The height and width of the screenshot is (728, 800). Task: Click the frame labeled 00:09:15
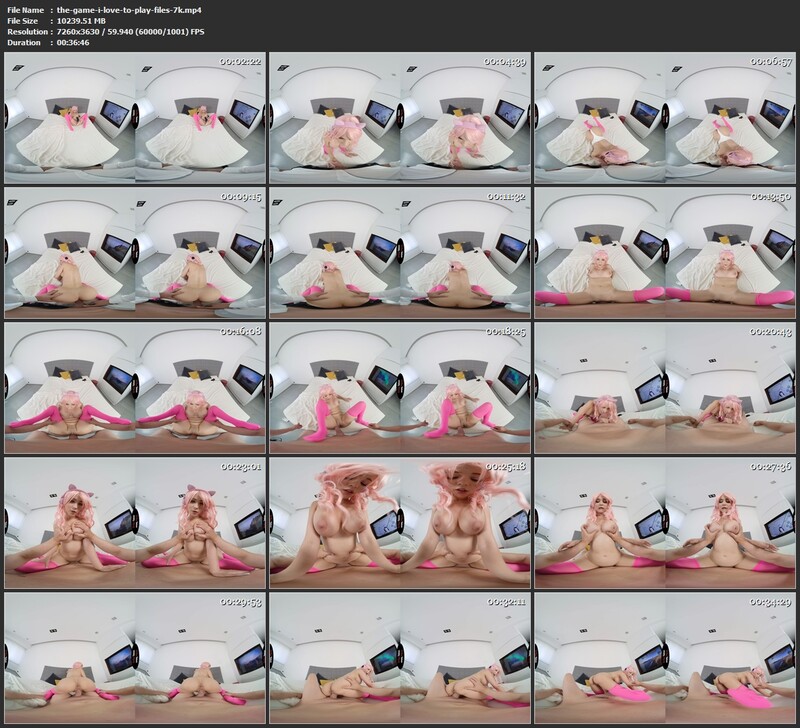(x=134, y=252)
